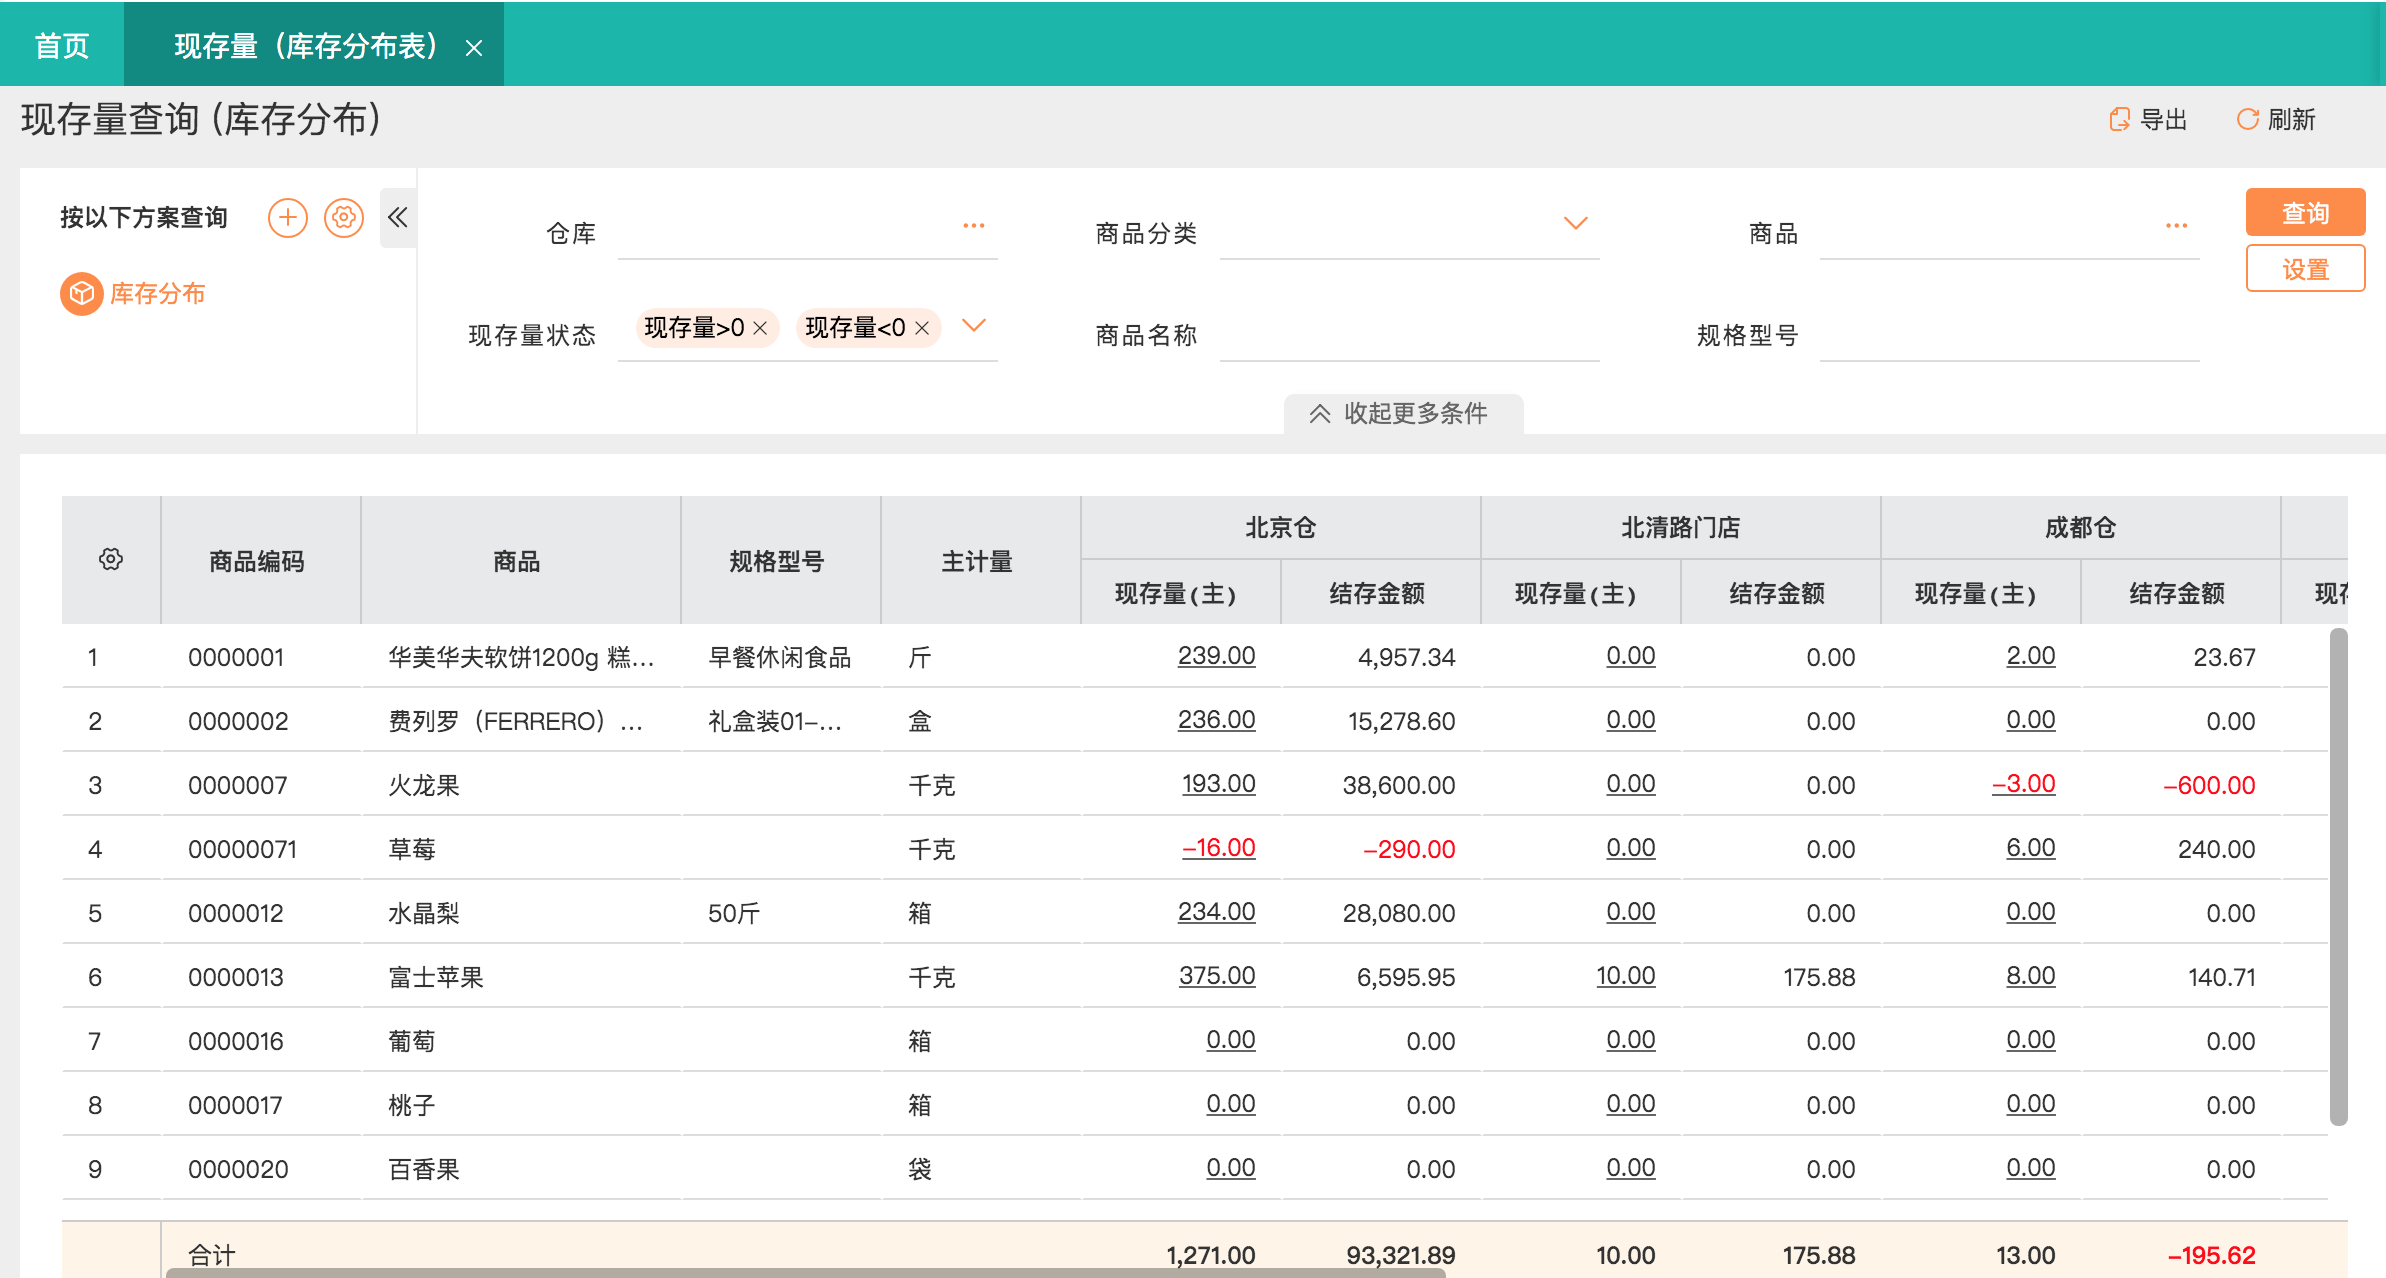Click the refresh icon to reload data
Viewport: 2386px width, 1278px height.
tap(2252, 123)
